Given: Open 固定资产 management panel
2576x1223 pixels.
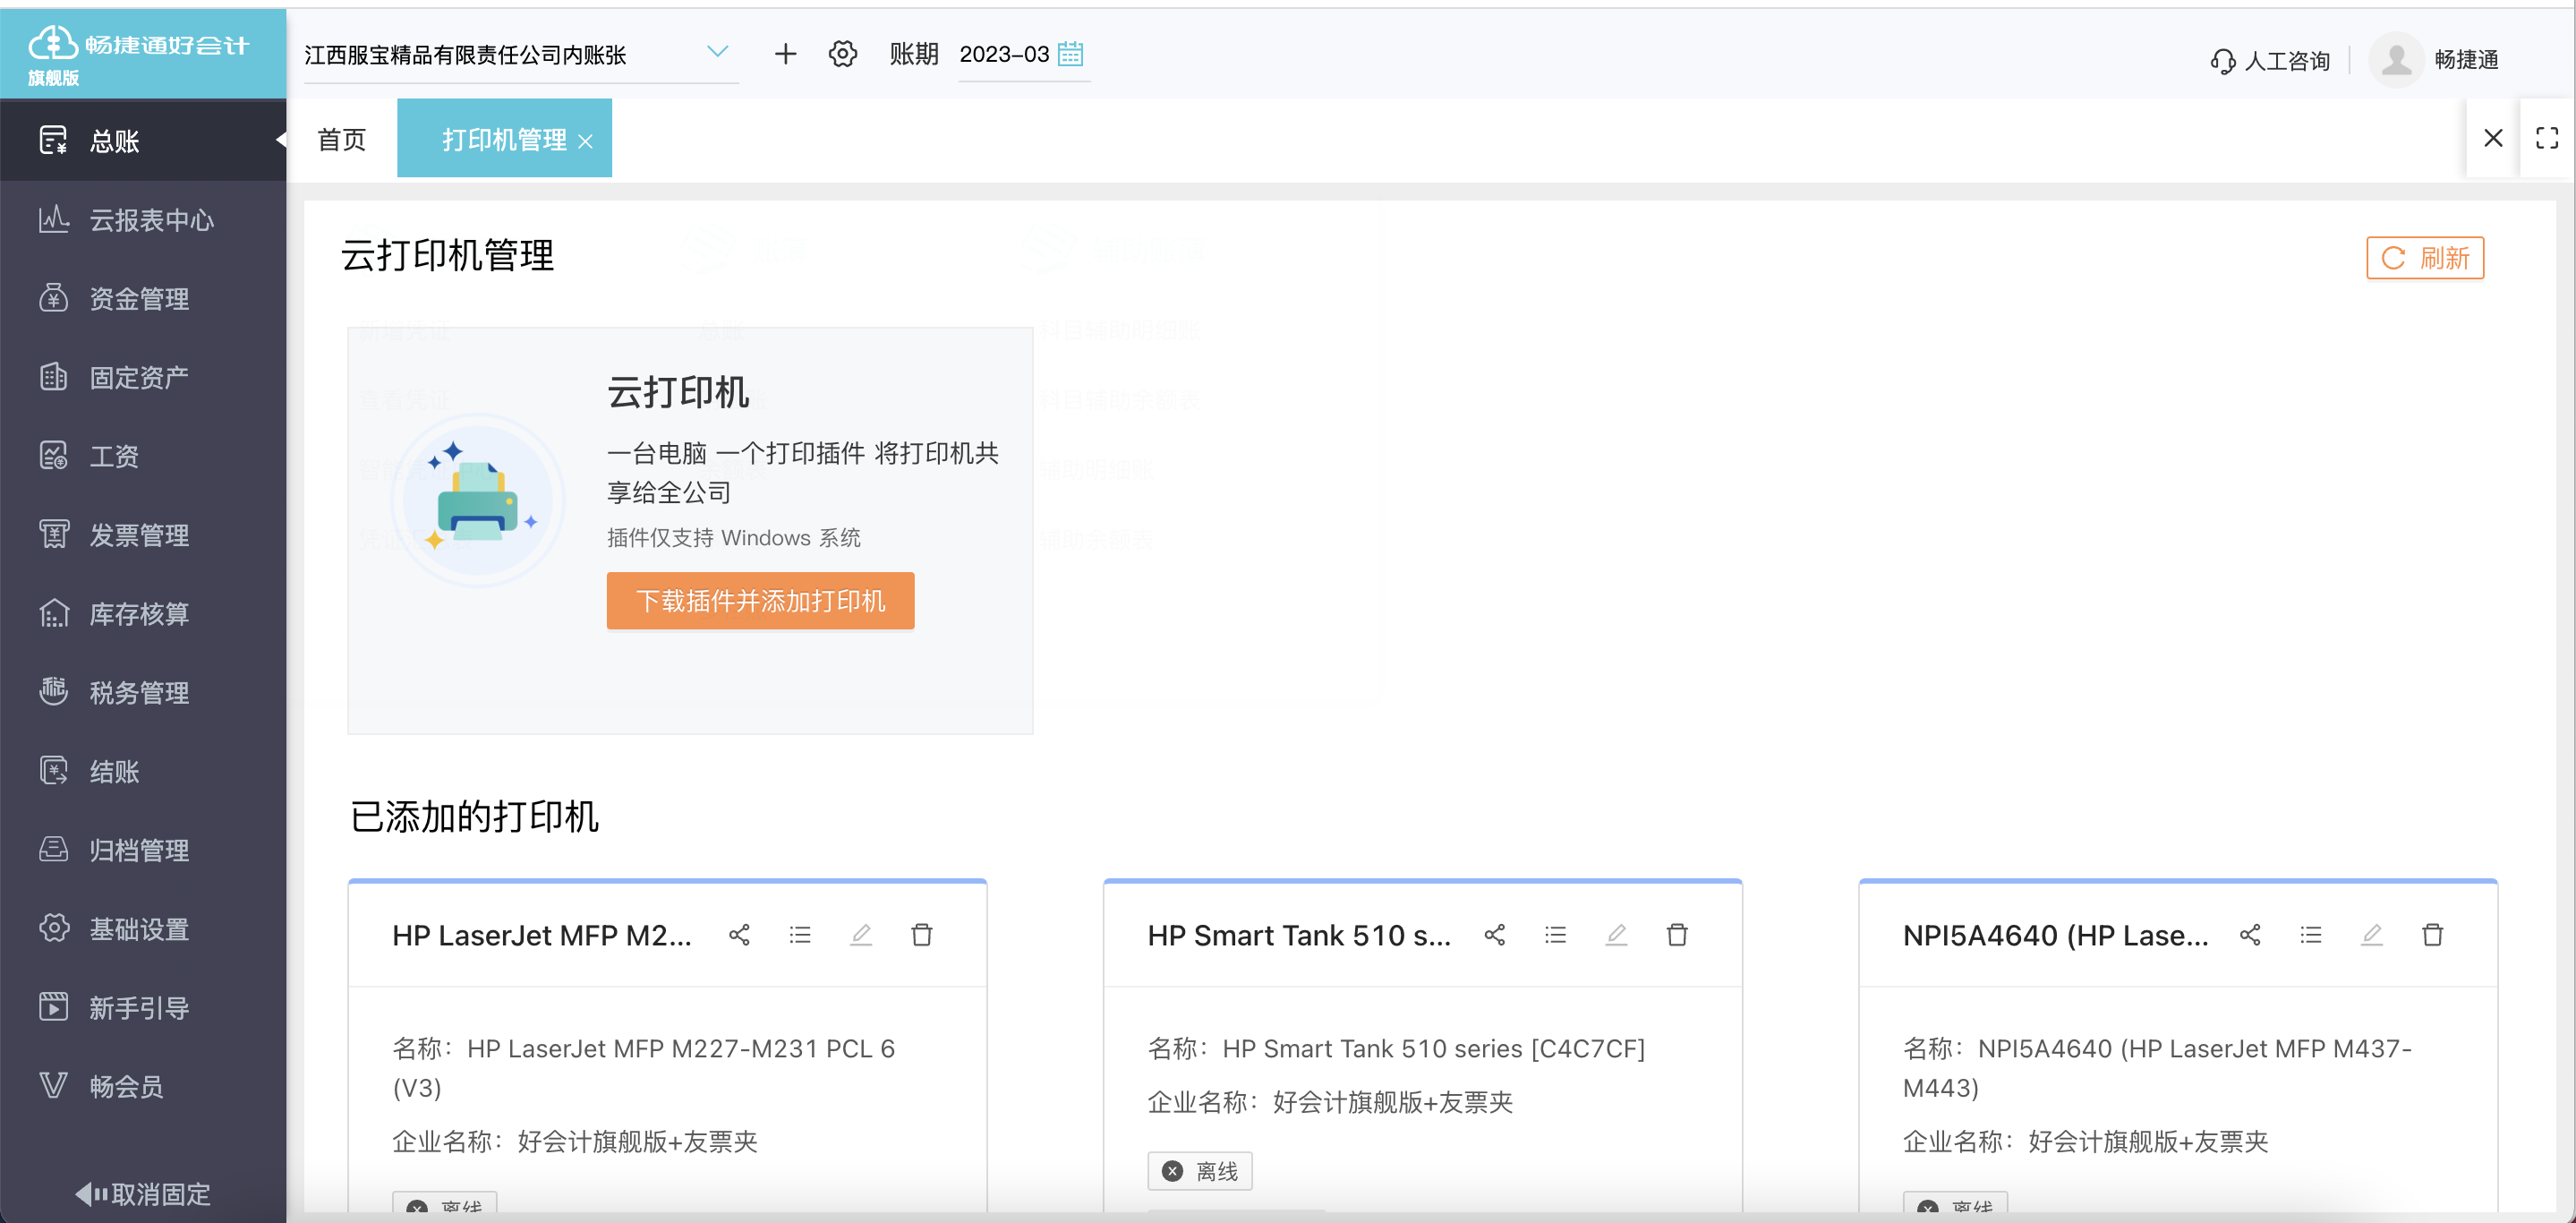Looking at the screenshot, I should 140,376.
